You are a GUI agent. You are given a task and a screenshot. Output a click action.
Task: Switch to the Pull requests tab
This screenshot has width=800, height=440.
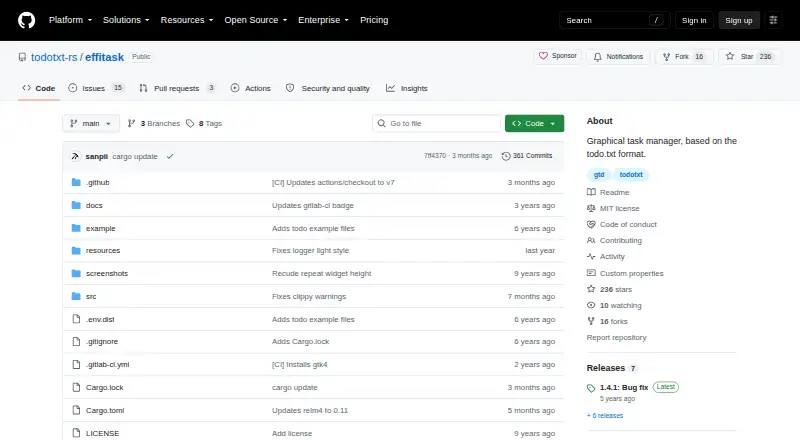[177, 88]
